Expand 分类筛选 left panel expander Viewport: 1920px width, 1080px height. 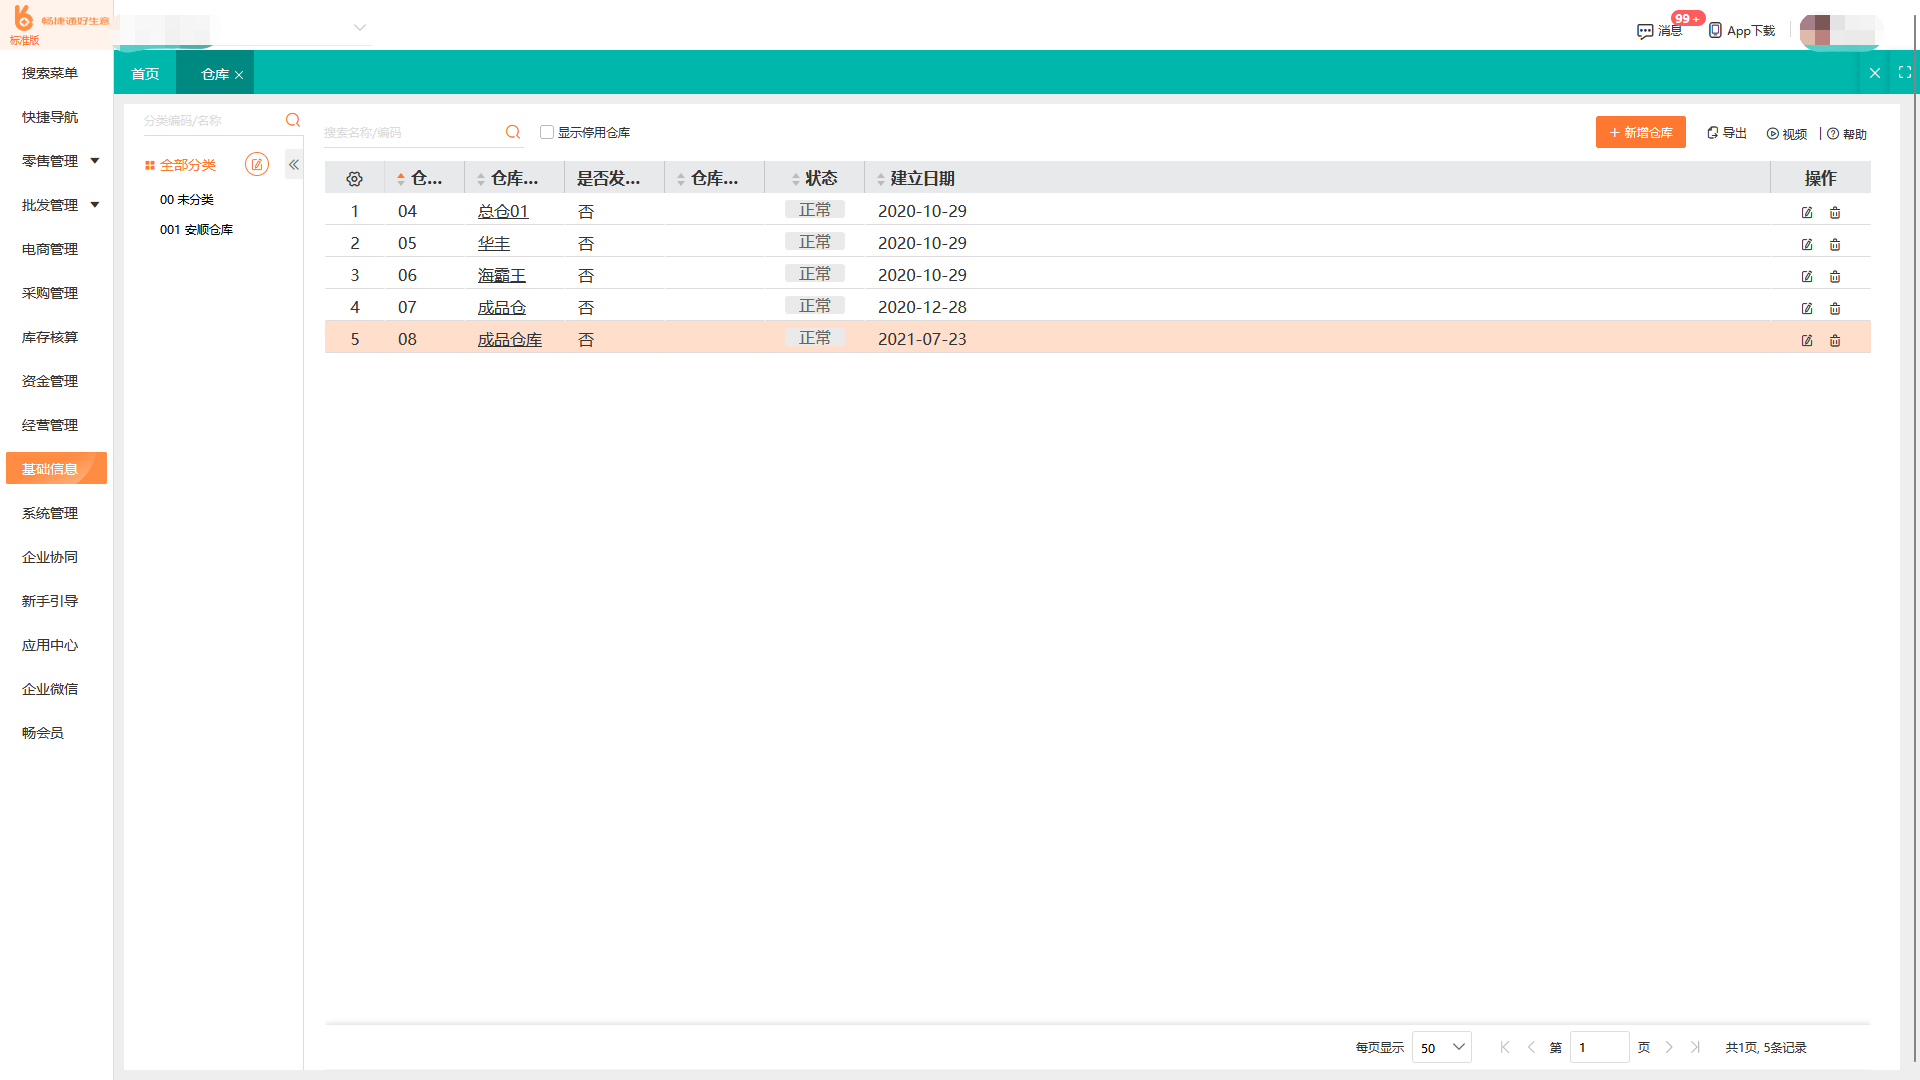click(x=295, y=164)
